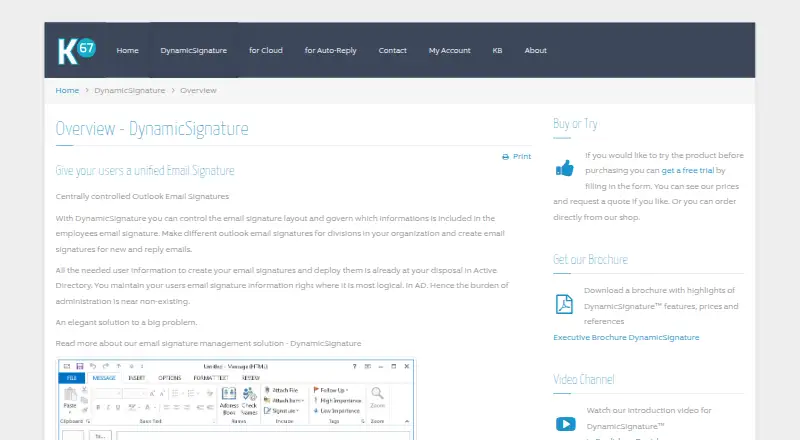Toggle Bold in the ribbon
800x440 pixels.
click(98, 407)
